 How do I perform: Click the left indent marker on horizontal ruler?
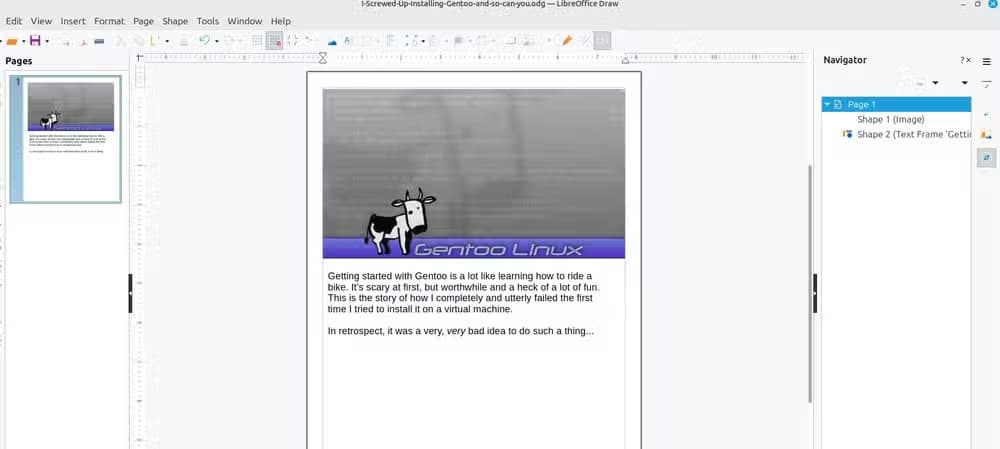(323, 58)
